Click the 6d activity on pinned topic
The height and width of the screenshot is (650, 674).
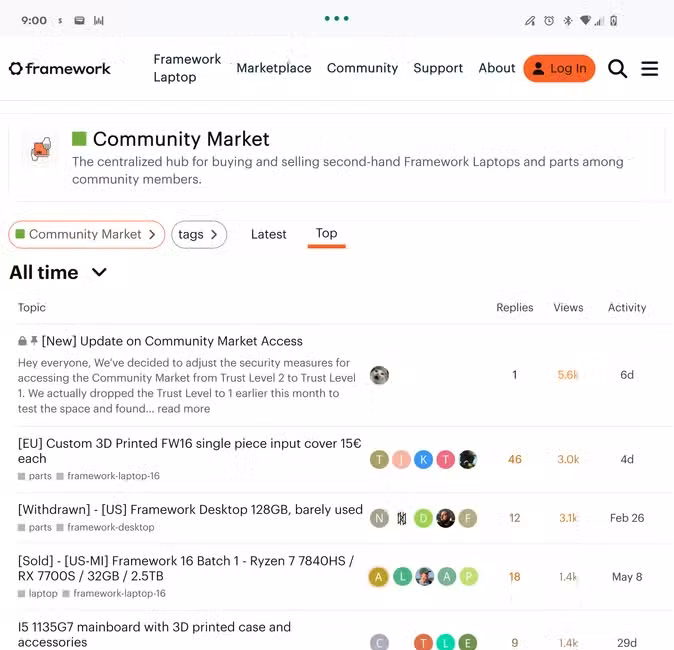627,375
